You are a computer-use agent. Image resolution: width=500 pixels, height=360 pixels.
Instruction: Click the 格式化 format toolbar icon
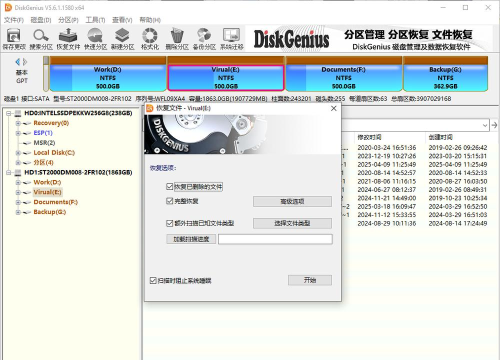(150, 35)
